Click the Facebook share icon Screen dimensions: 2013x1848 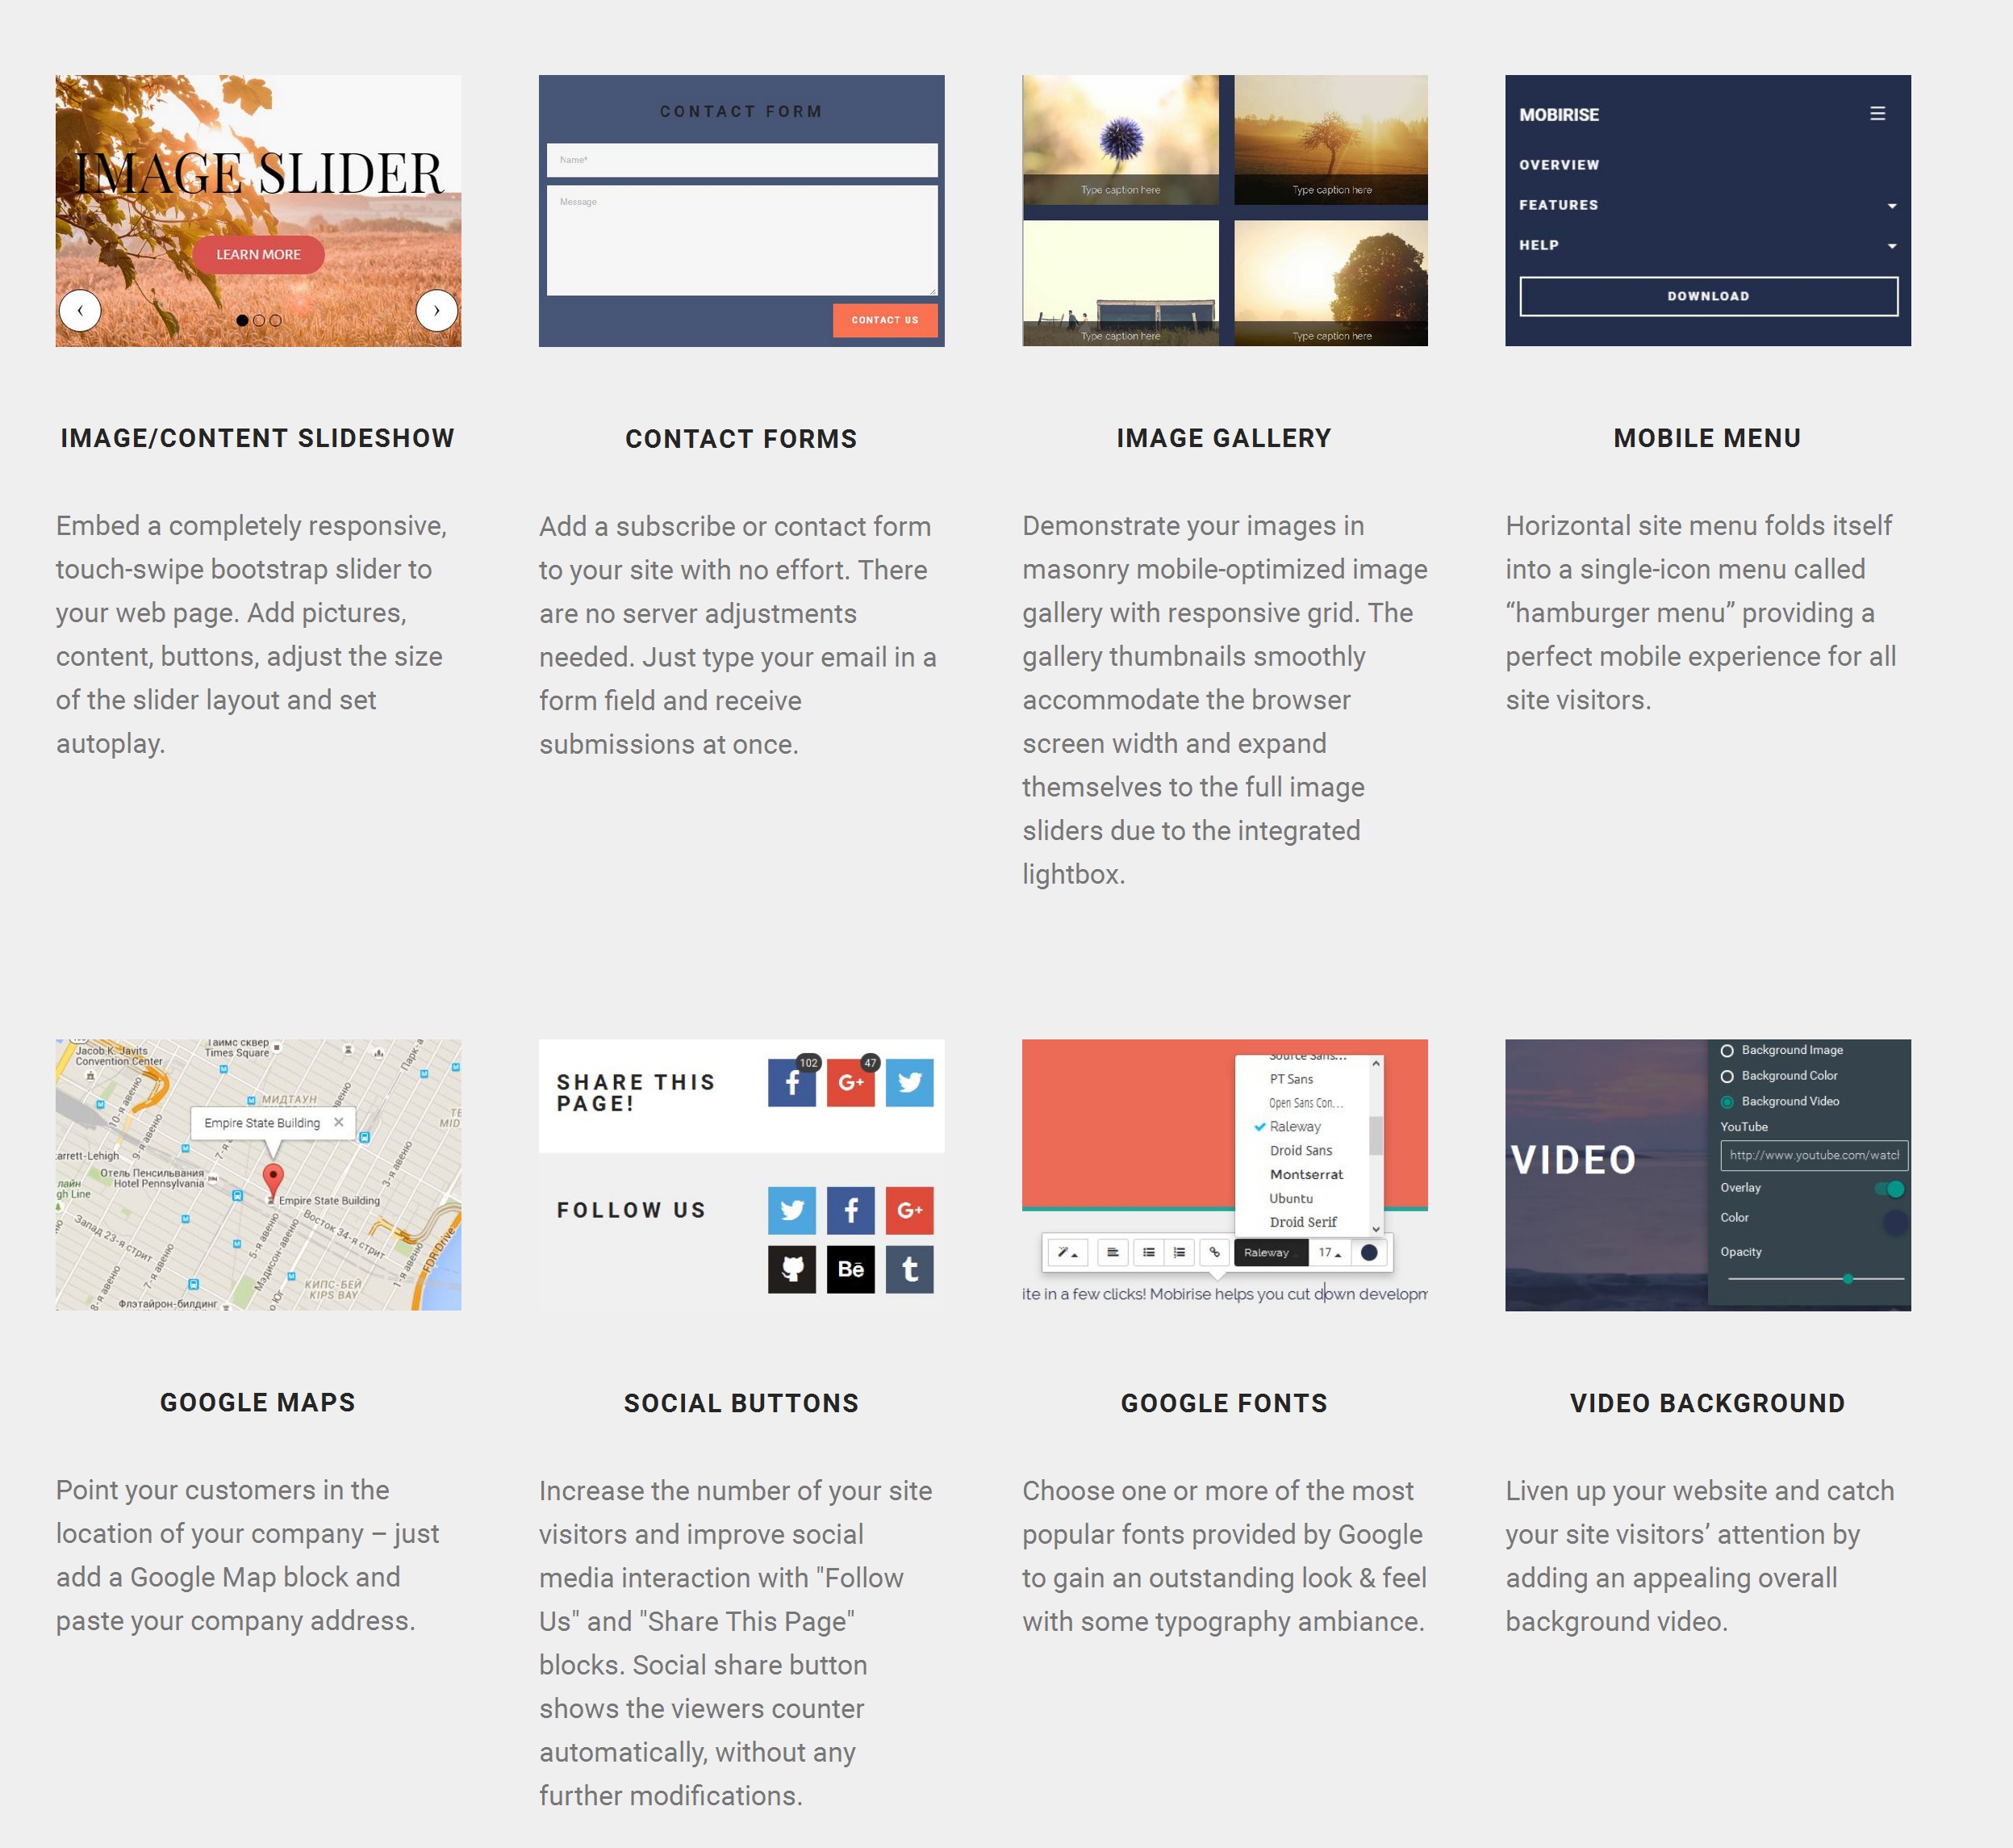coord(792,1082)
